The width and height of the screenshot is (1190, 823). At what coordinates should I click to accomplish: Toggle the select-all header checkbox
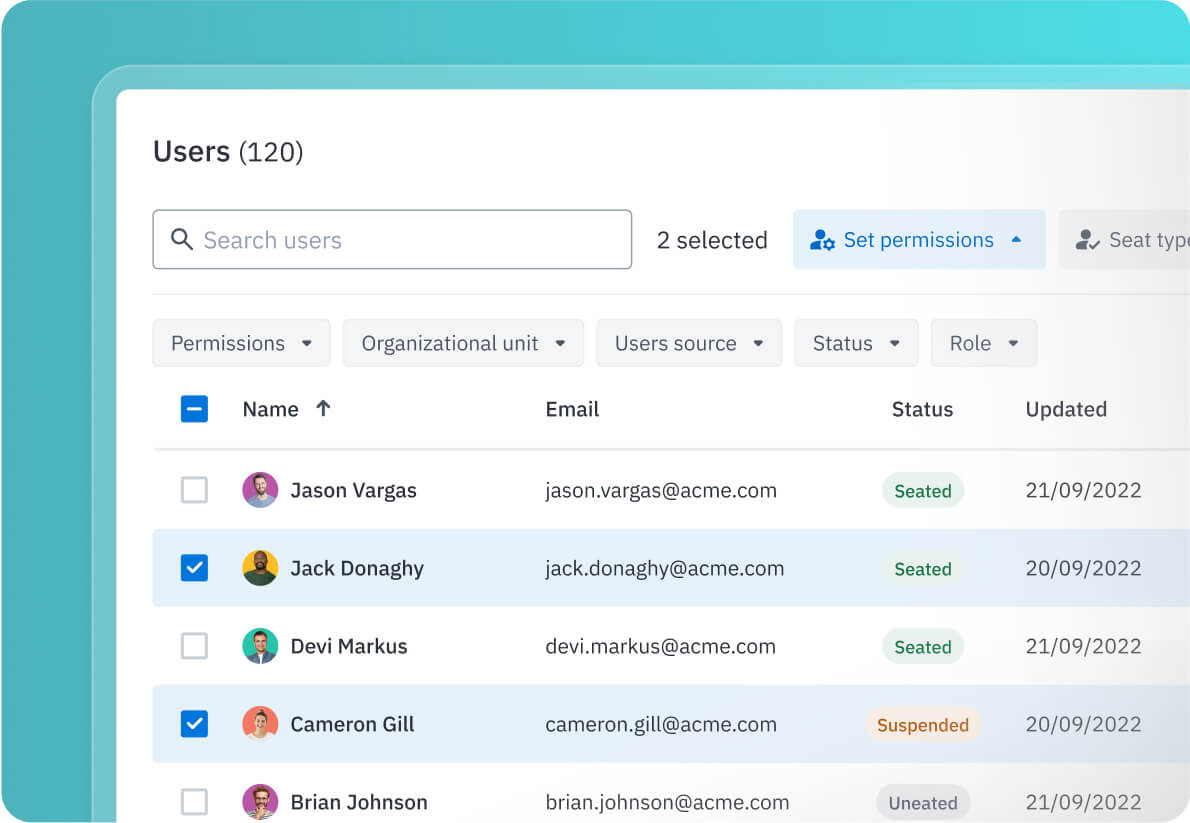coord(194,409)
